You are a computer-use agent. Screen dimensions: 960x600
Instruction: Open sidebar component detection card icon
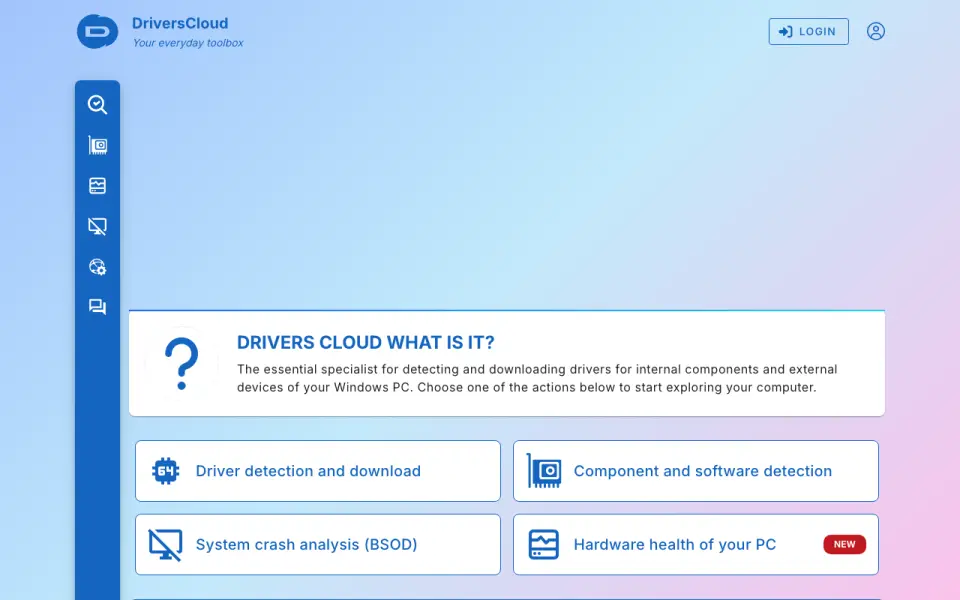pyautogui.click(x=97, y=145)
